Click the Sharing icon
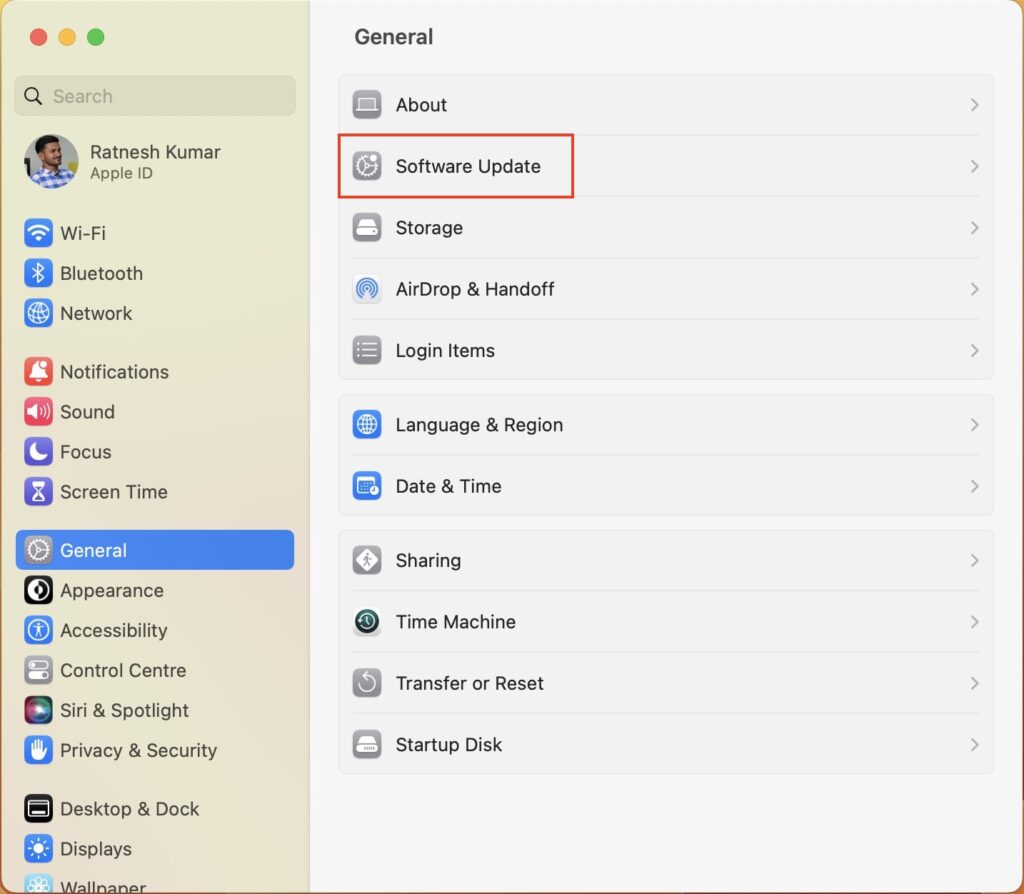The image size is (1024, 894). click(x=367, y=560)
